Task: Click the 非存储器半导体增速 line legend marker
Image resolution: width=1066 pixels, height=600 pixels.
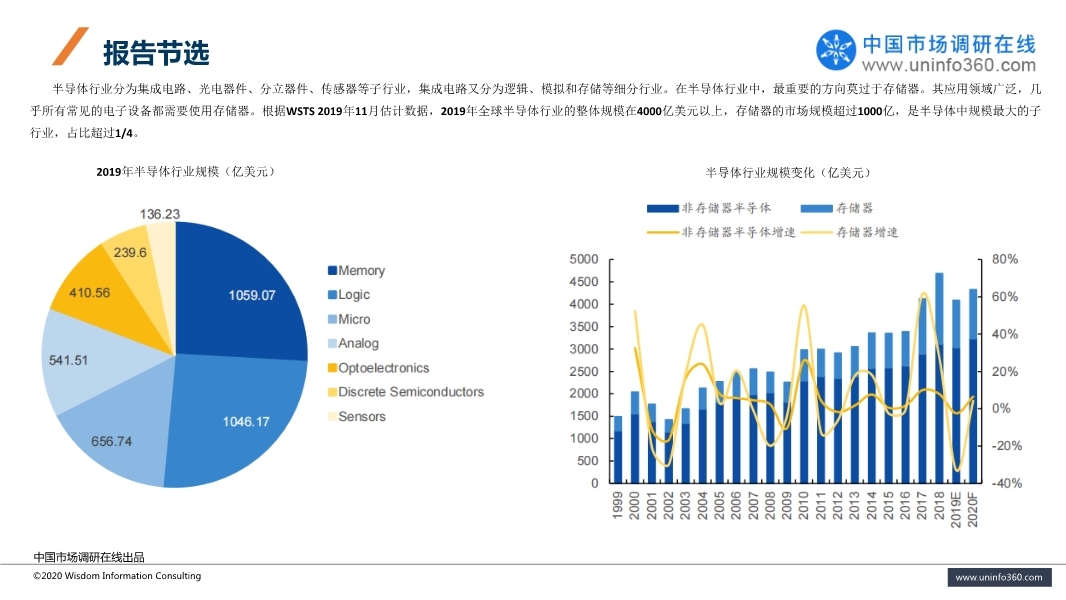Action: click(662, 233)
